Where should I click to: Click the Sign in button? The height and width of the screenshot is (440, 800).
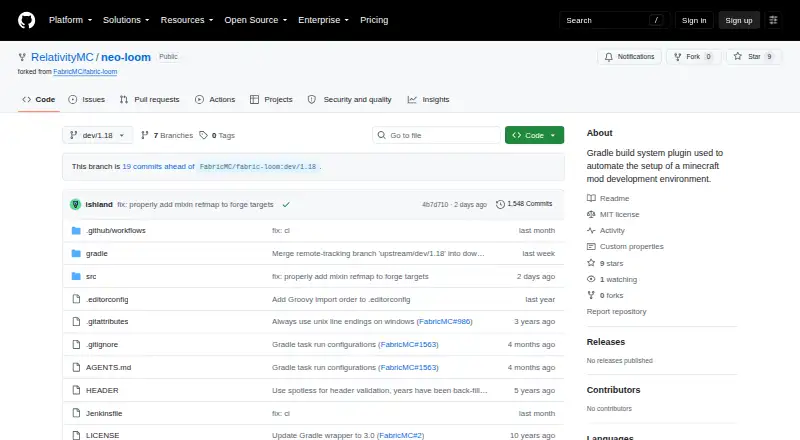(694, 20)
